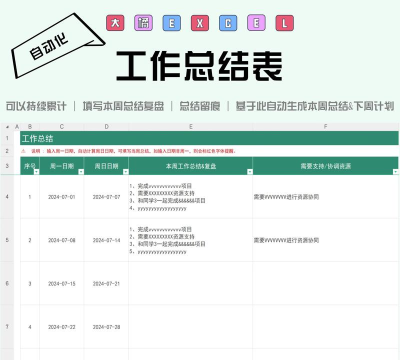The width and height of the screenshot is (400, 360).
Task: Select 序号 cell with value 3
Action: (x=30, y=283)
